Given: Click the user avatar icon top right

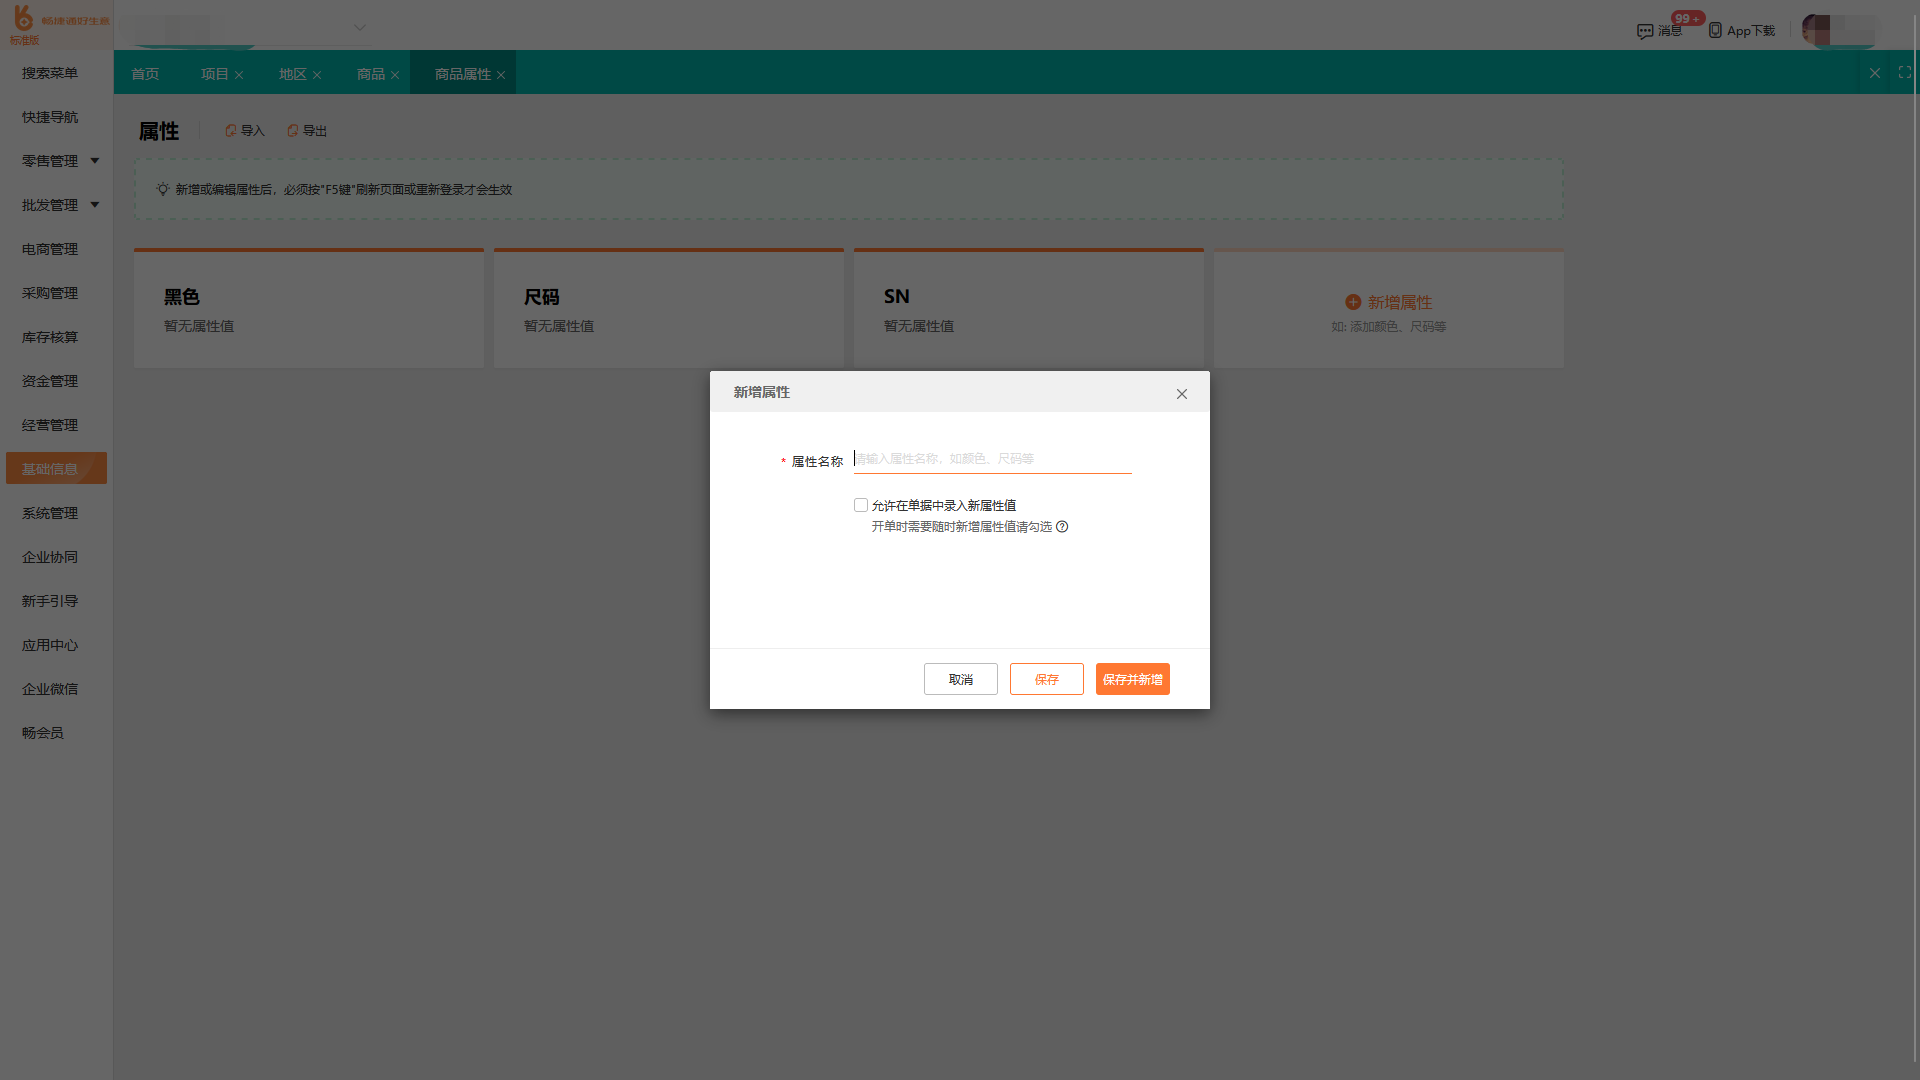Looking at the screenshot, I should point(1817,29).
